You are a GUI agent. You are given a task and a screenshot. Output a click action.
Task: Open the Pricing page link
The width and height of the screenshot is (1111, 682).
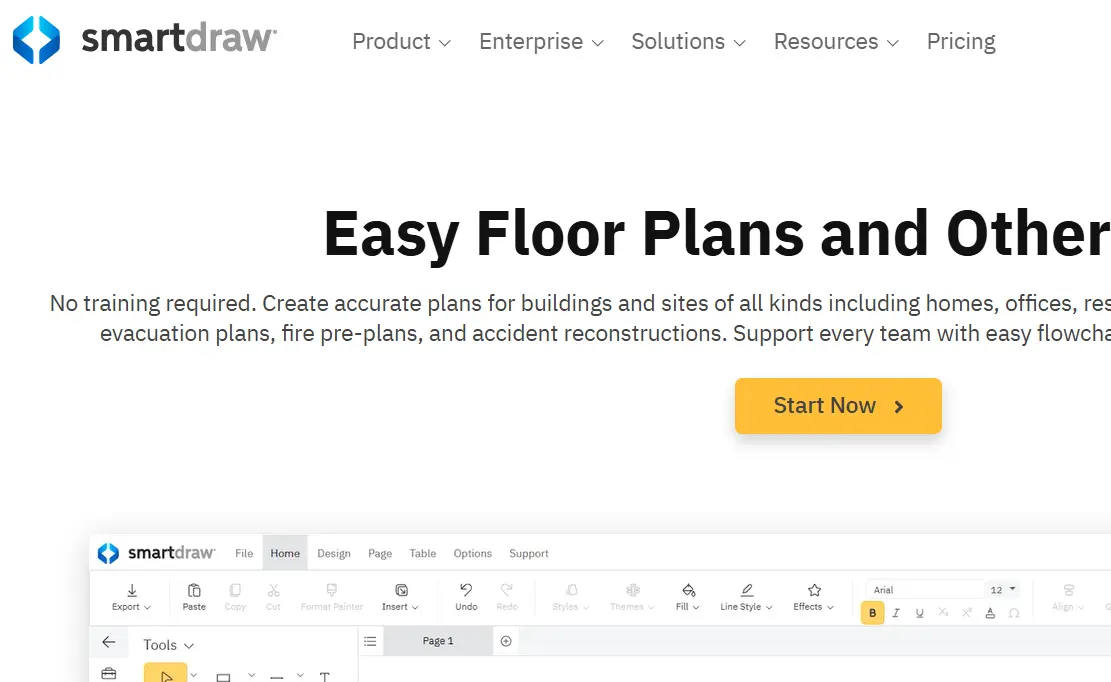(961, 42)
